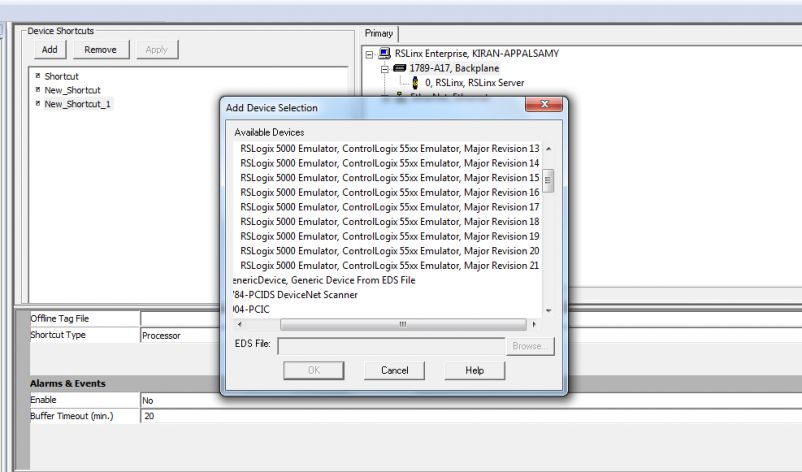Click the icon beside New_Shortcut_1 entry
Screen dimensions: 802x472
pyautogui.click(x=38, y=104)
